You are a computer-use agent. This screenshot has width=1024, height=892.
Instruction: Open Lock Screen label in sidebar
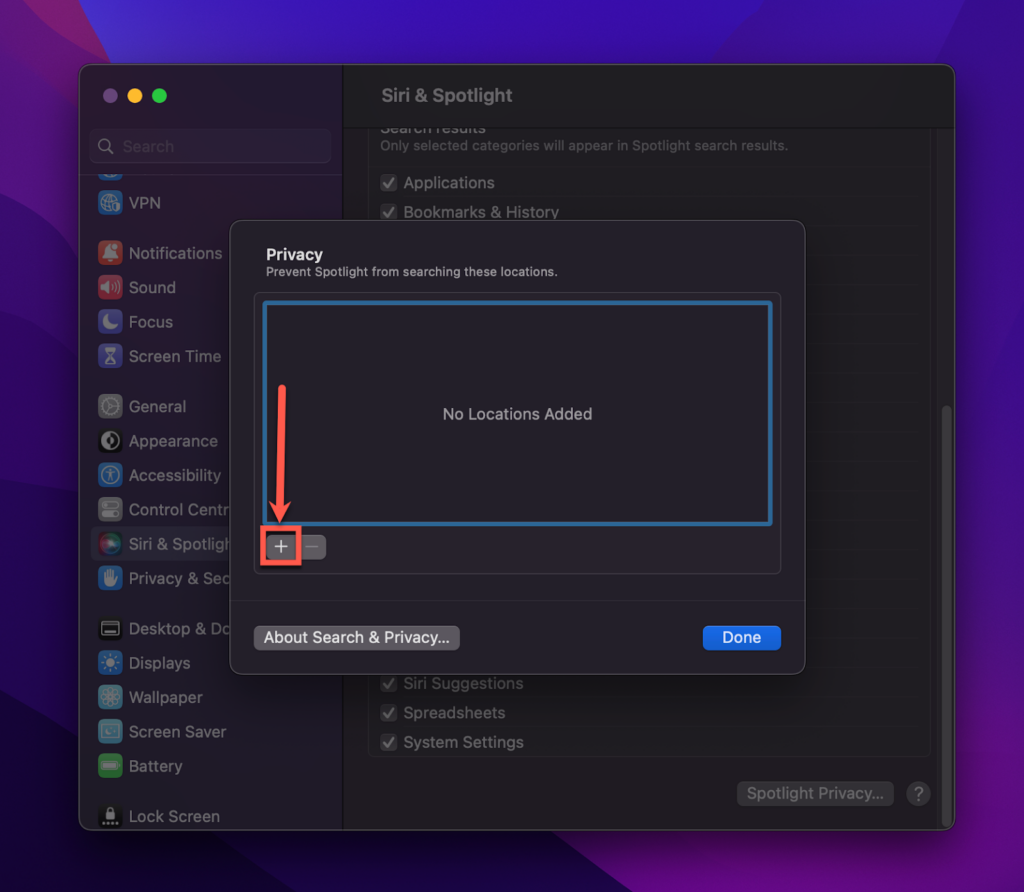click(174, 817)
